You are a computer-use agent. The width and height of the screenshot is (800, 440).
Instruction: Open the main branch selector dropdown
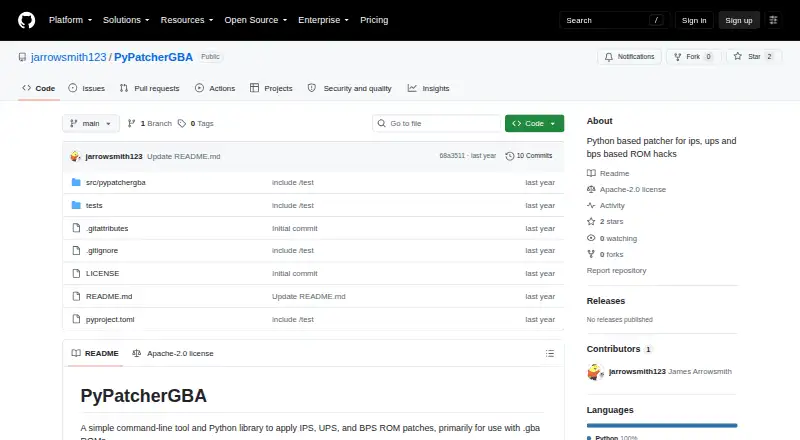pyautogui.click(x=91, y=124)
